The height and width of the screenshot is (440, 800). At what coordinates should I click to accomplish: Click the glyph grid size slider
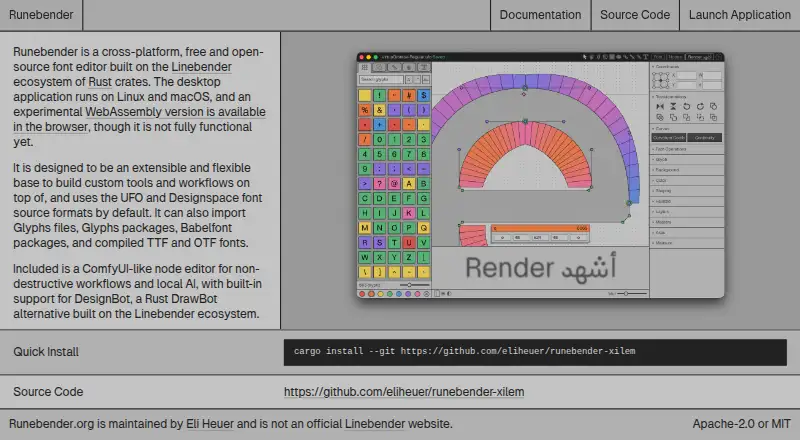415,285
